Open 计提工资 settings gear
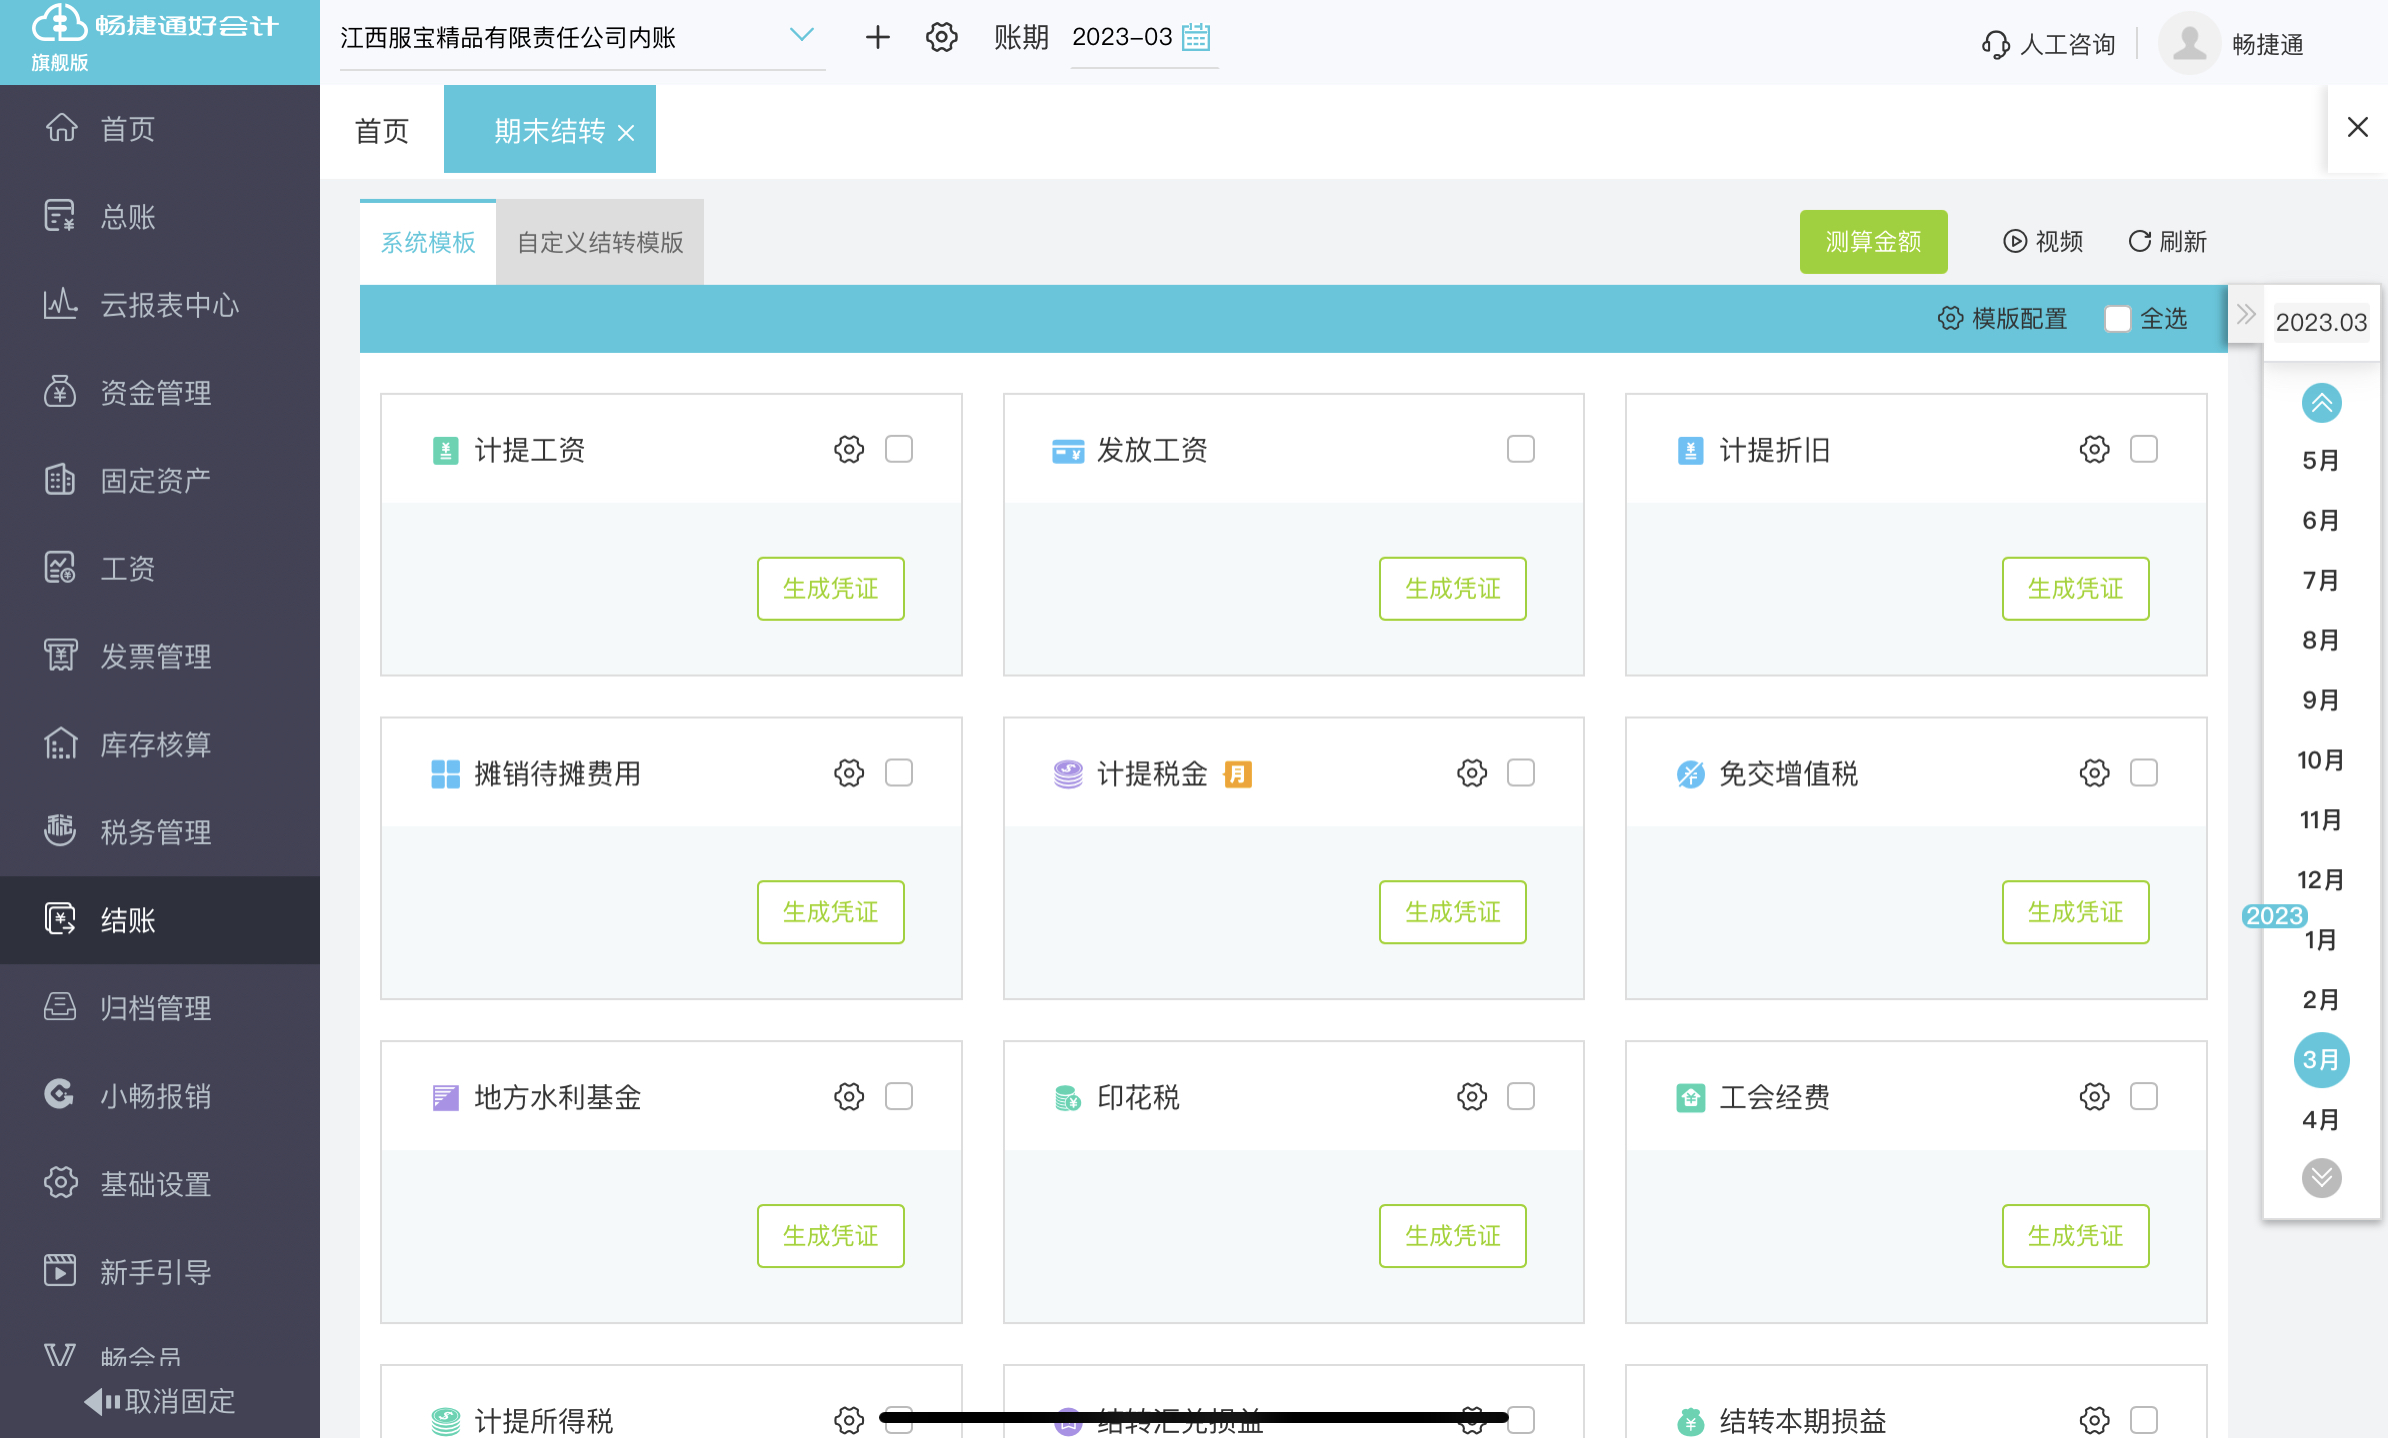The height and width of the screenshot is (1438, 2388). click(849, 450)
